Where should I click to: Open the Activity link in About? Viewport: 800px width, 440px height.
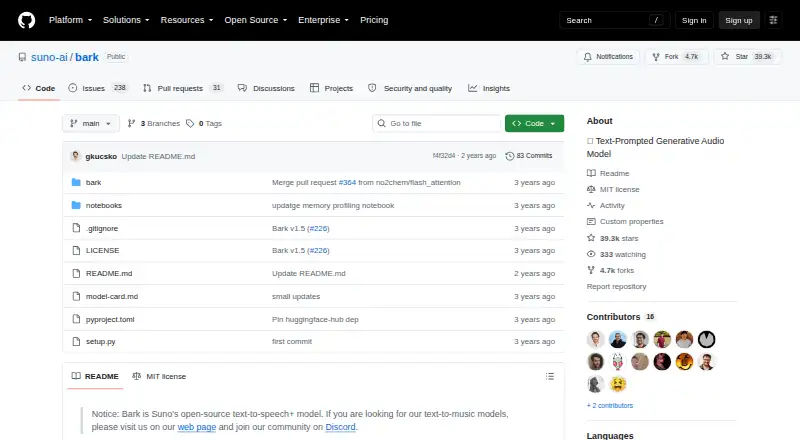pos(606,206)
